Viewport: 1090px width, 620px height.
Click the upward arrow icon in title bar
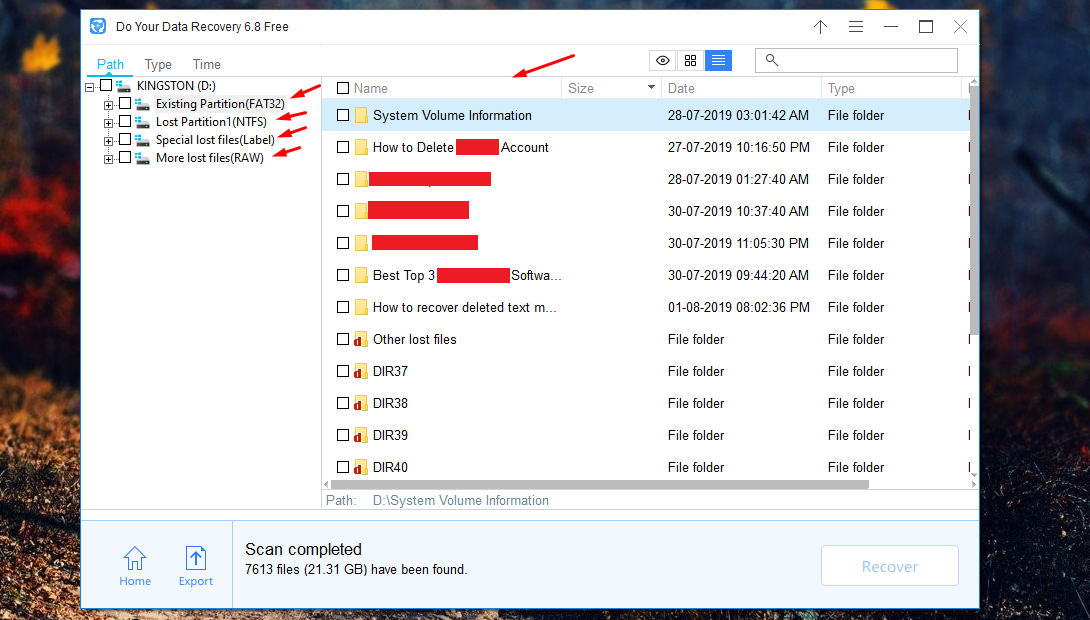820,27
